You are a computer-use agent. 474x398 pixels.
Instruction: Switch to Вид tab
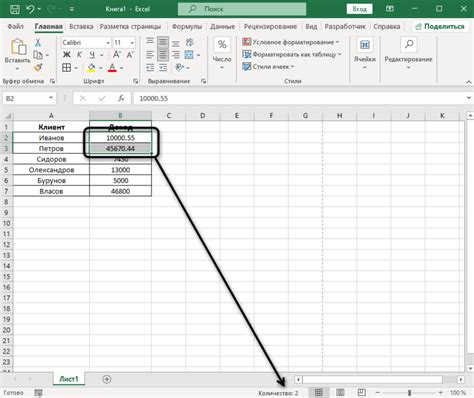311,26
